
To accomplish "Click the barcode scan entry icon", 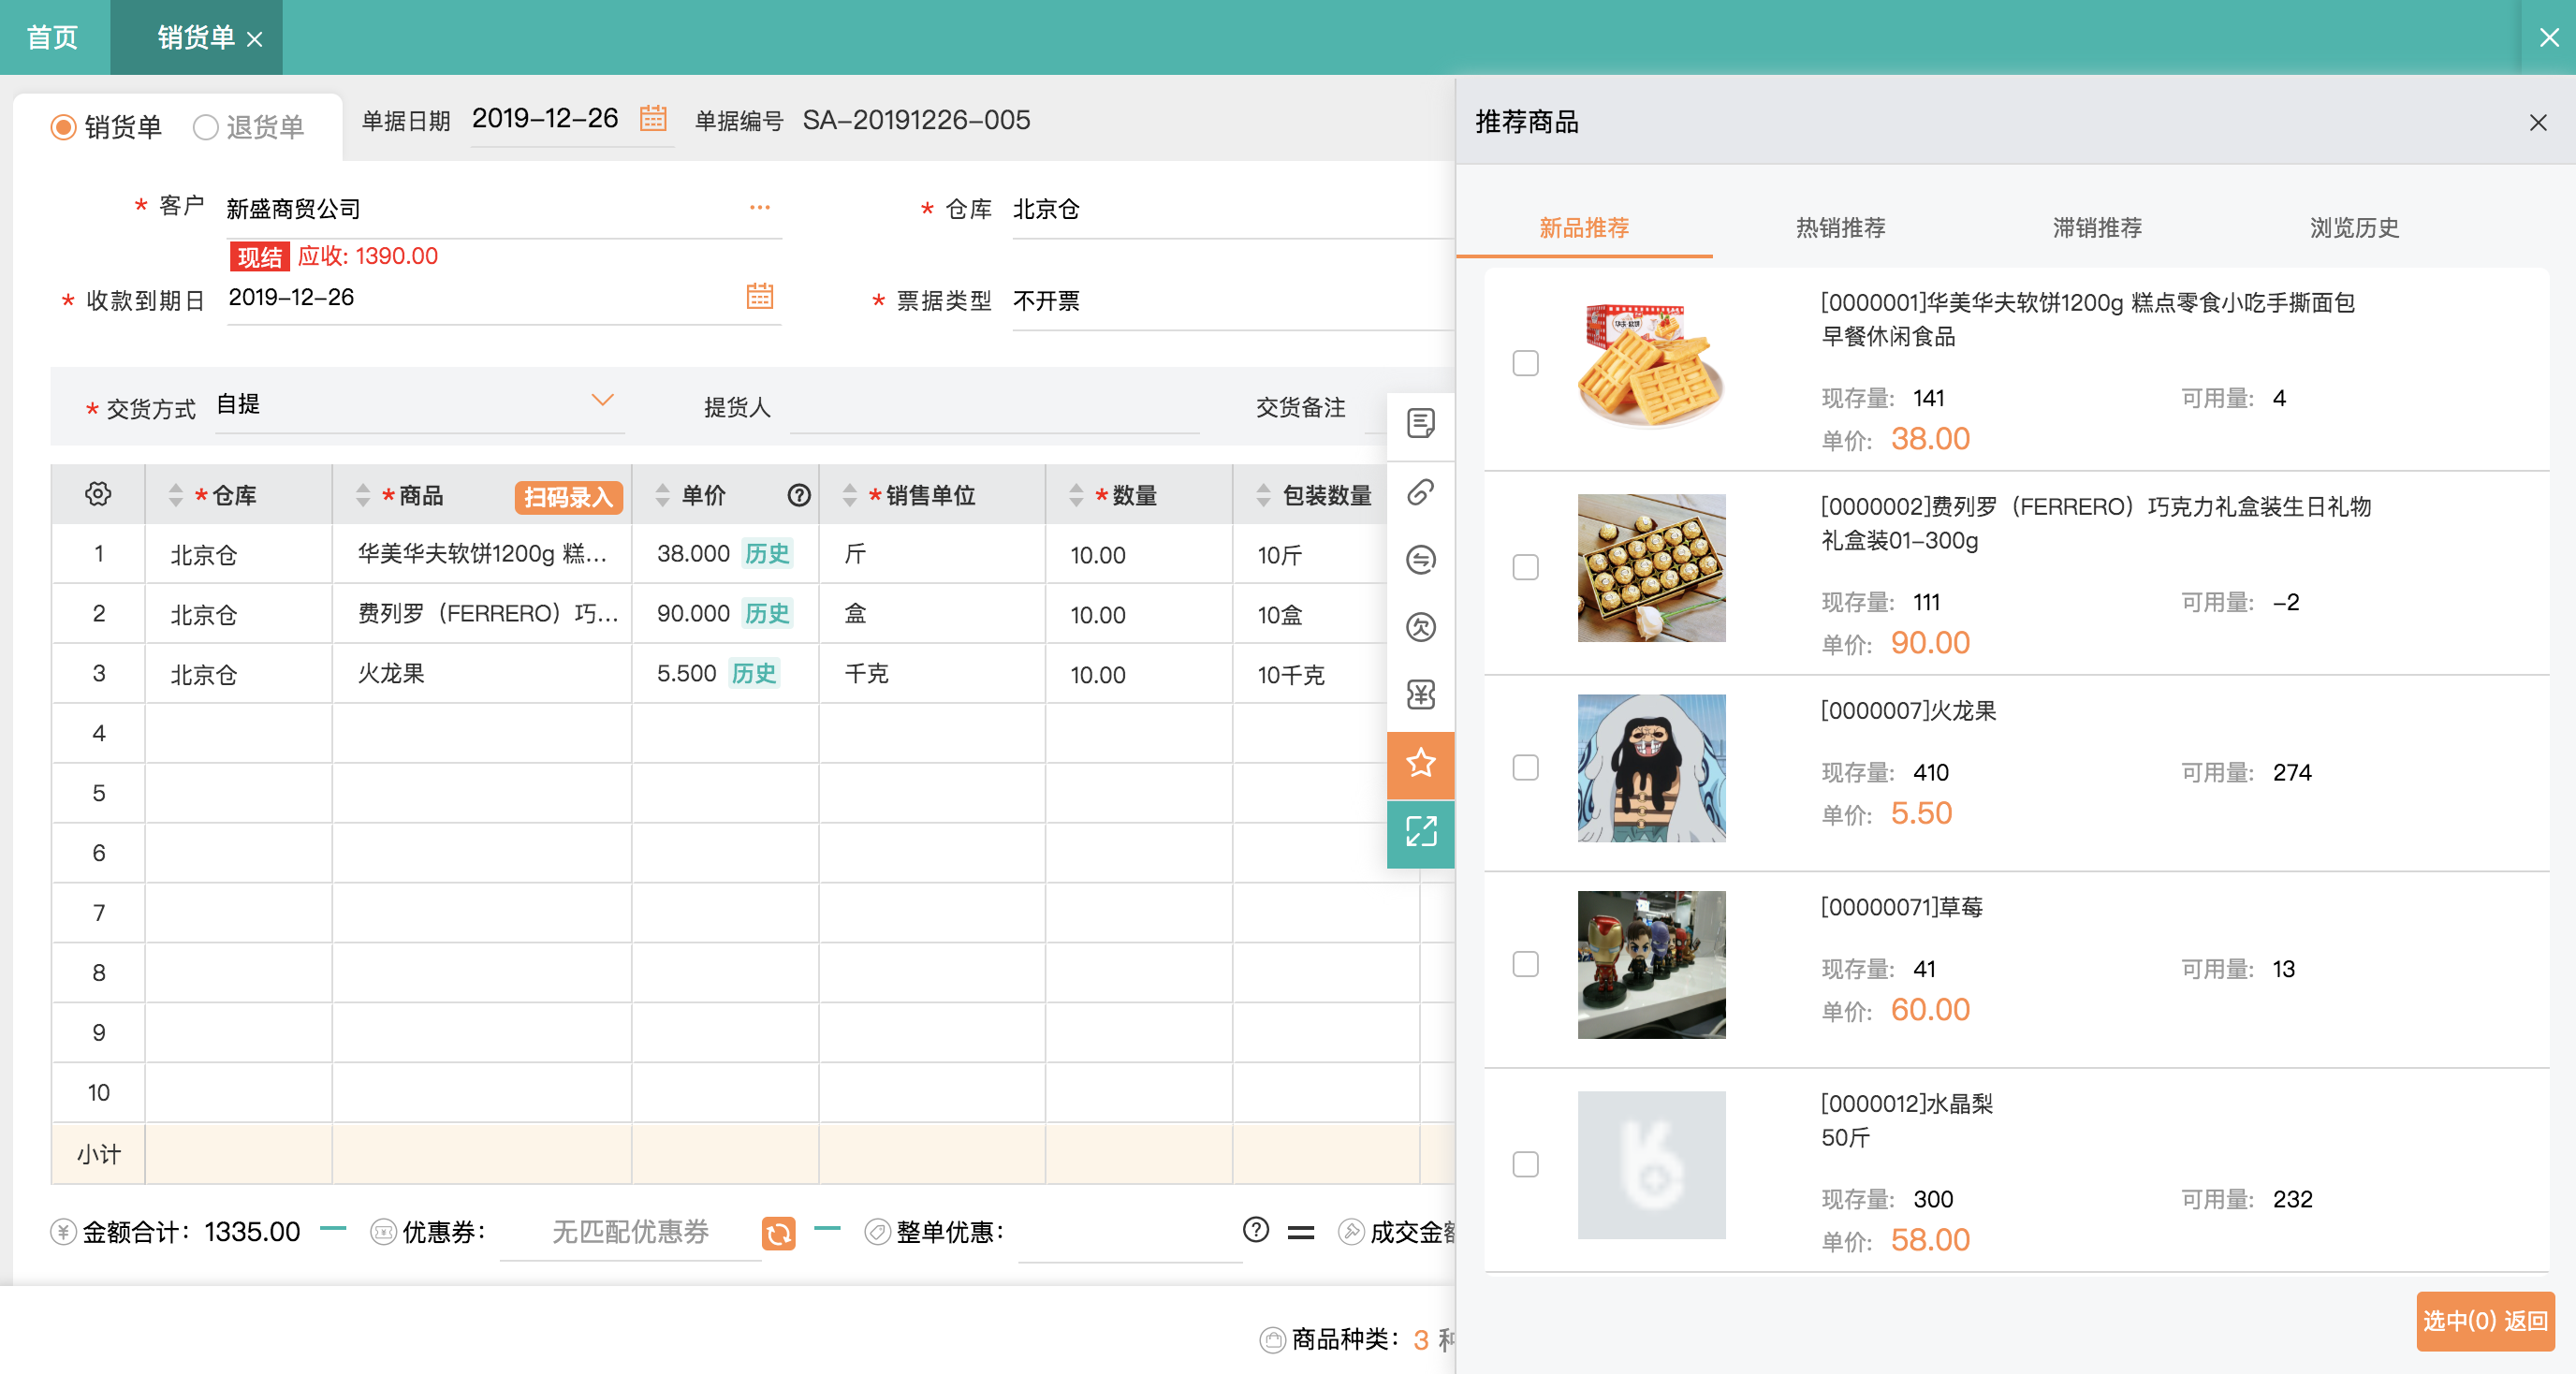I will click(x=571, y=495).
